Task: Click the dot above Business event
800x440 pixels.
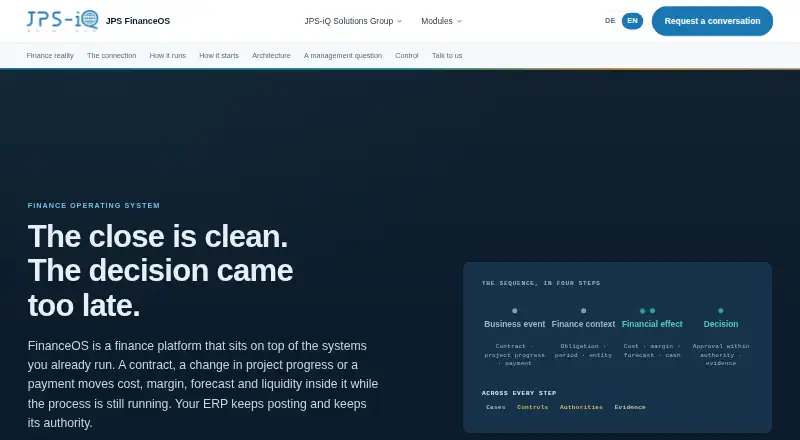Action: (x=514, y=310)
